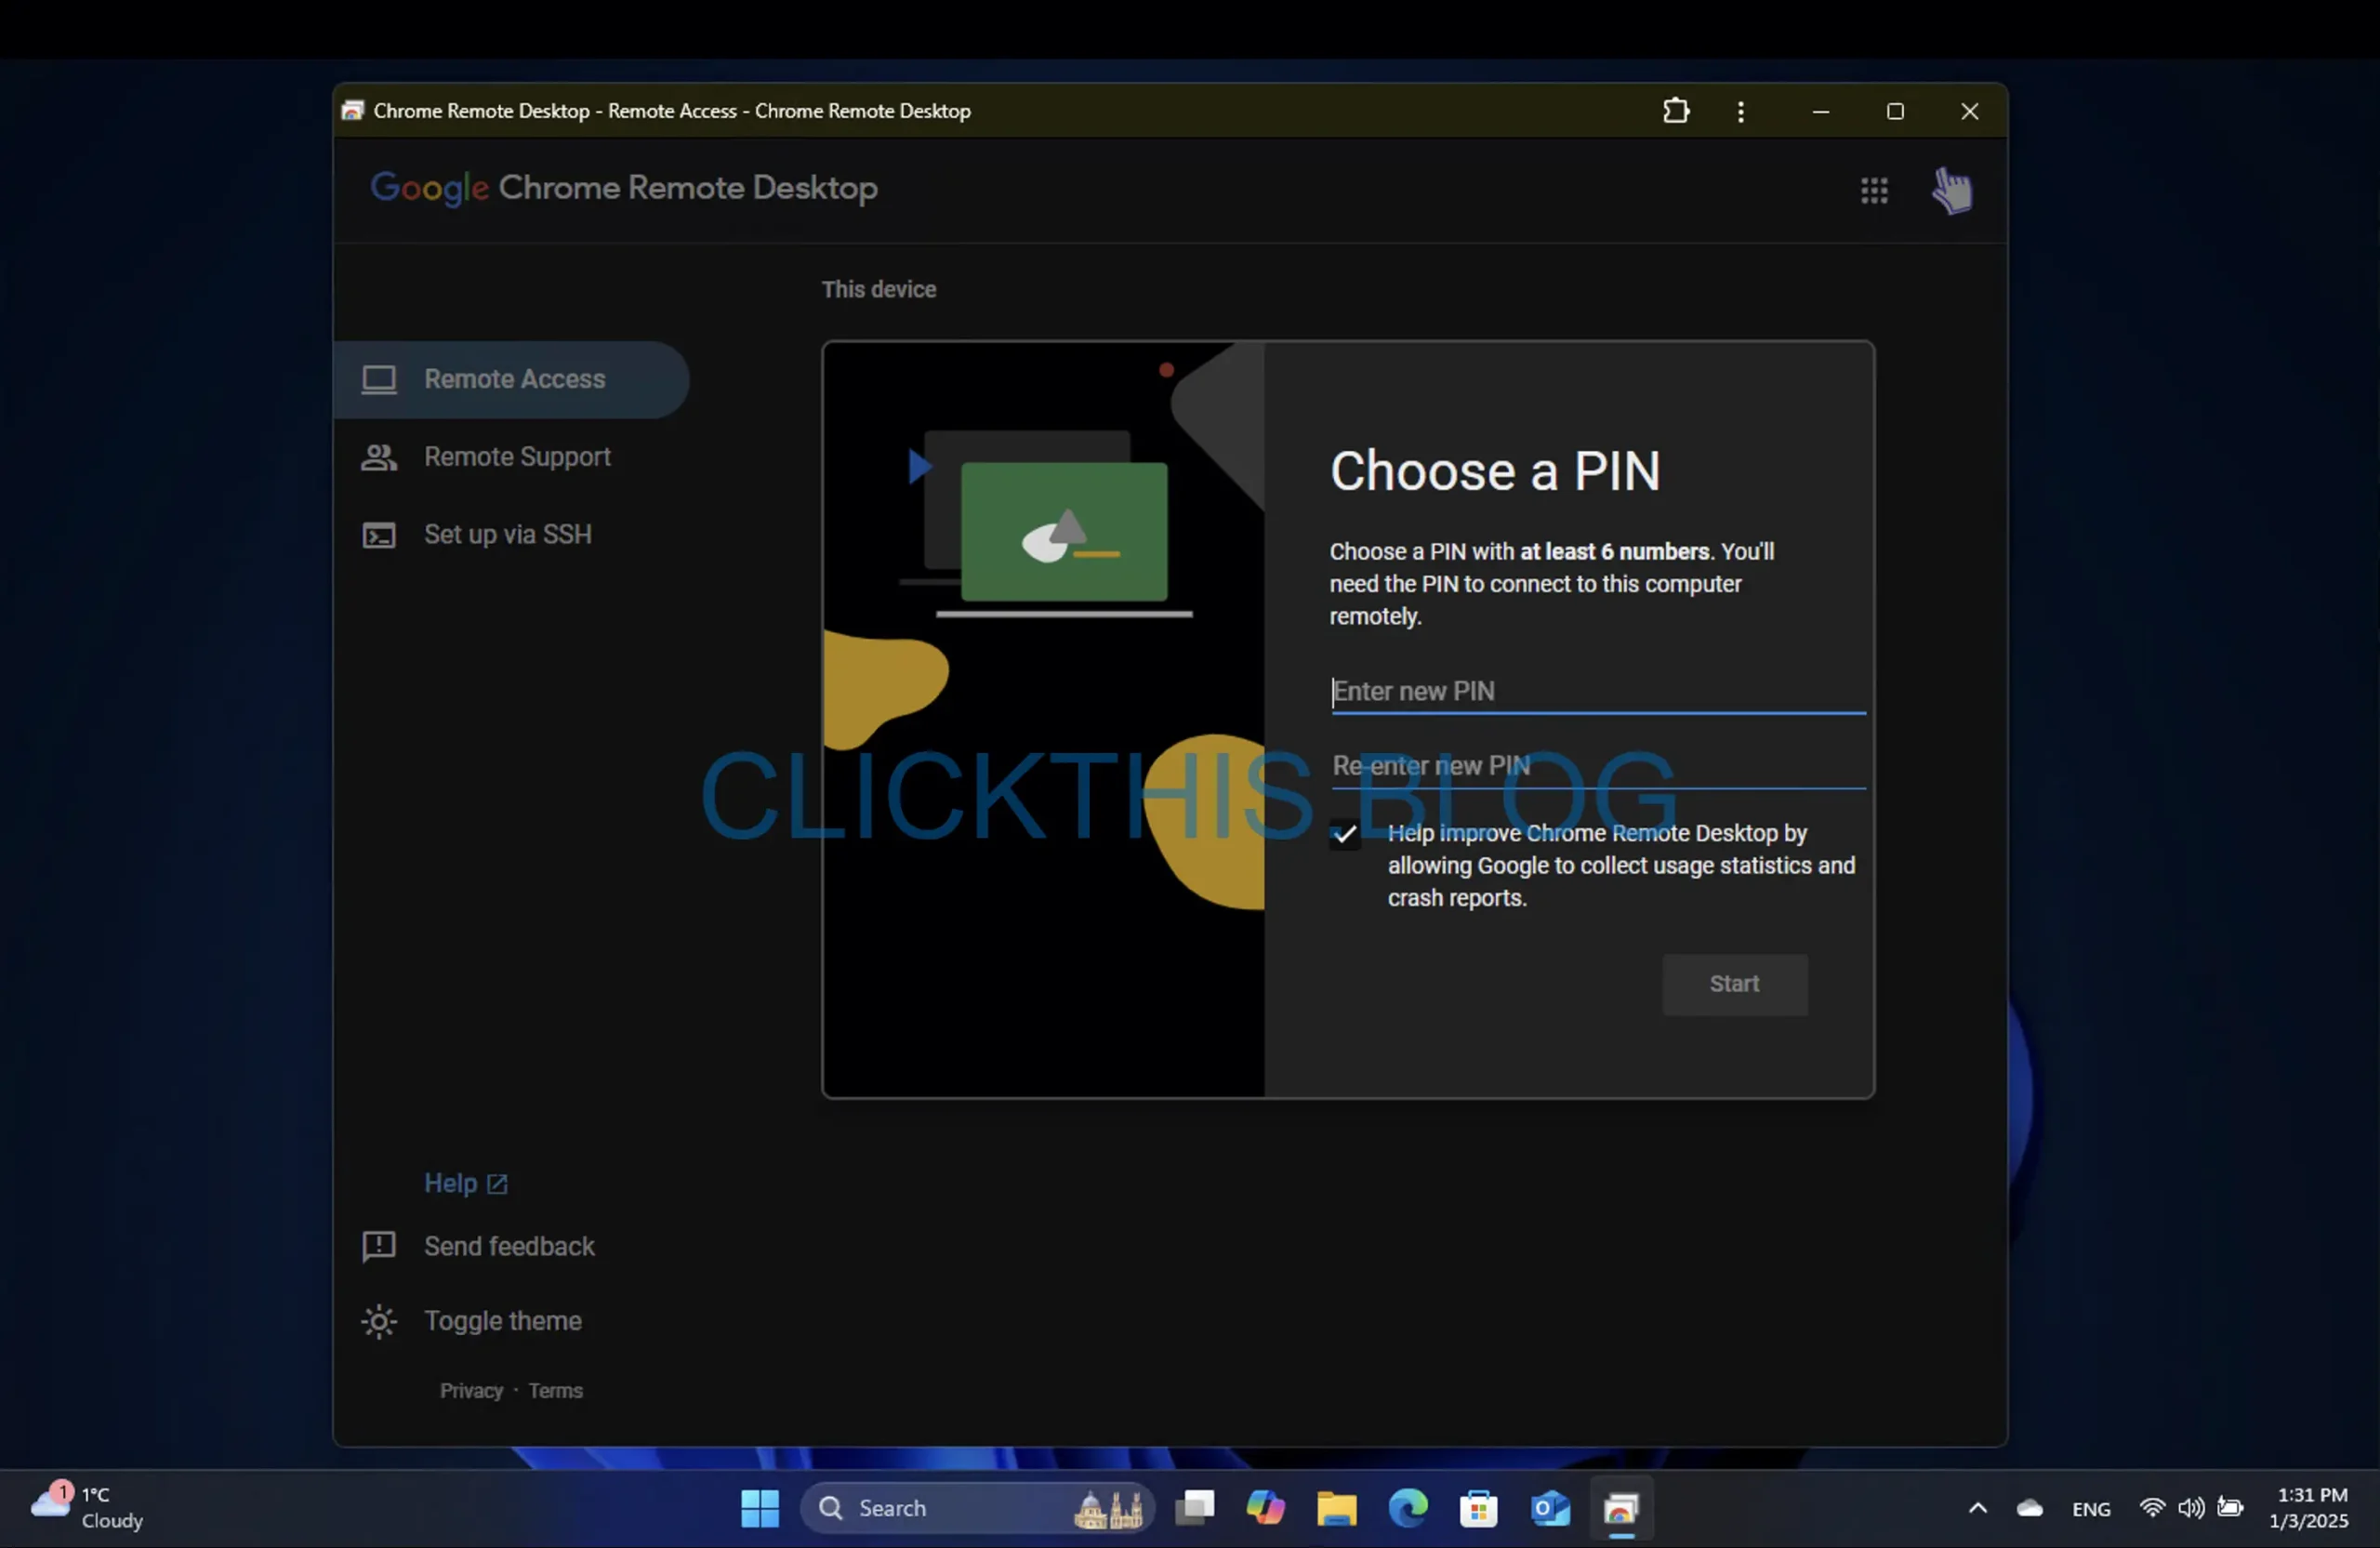Open the Google account avatar
The height and width of the screenshot is (1548, 2380).
click(1952, 190)
